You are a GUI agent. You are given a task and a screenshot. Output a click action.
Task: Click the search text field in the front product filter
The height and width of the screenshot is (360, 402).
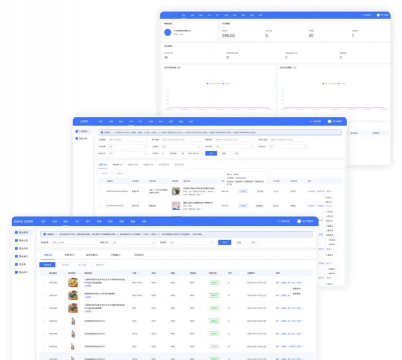[73, 242]
